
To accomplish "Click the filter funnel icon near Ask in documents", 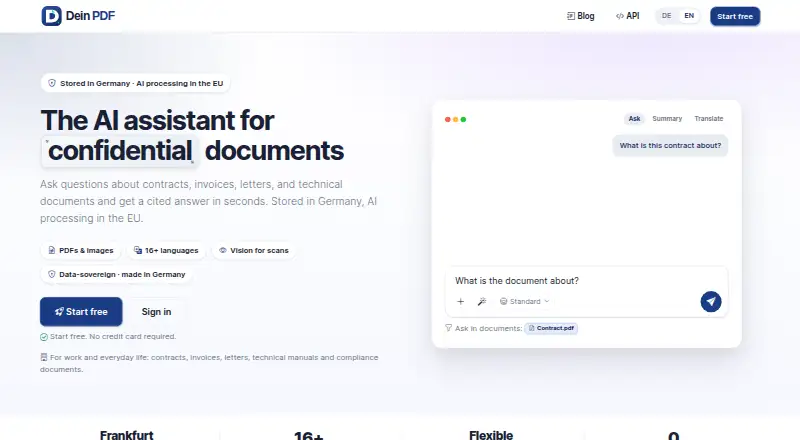I will [x=448, y=328].
